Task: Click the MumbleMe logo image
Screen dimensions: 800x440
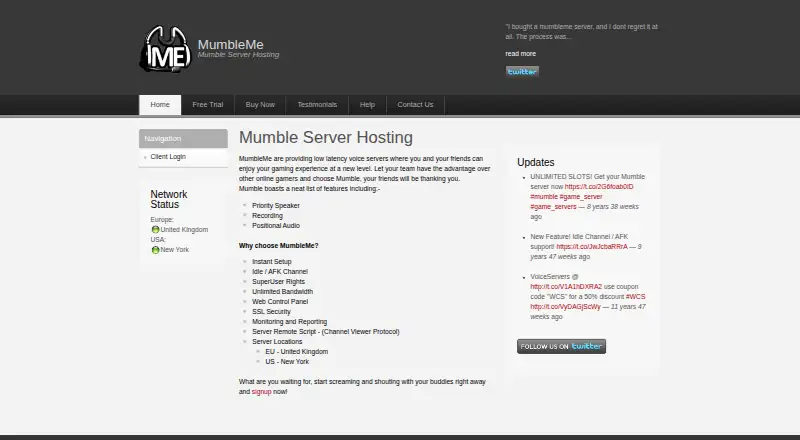Action: (x=165, y=49)
